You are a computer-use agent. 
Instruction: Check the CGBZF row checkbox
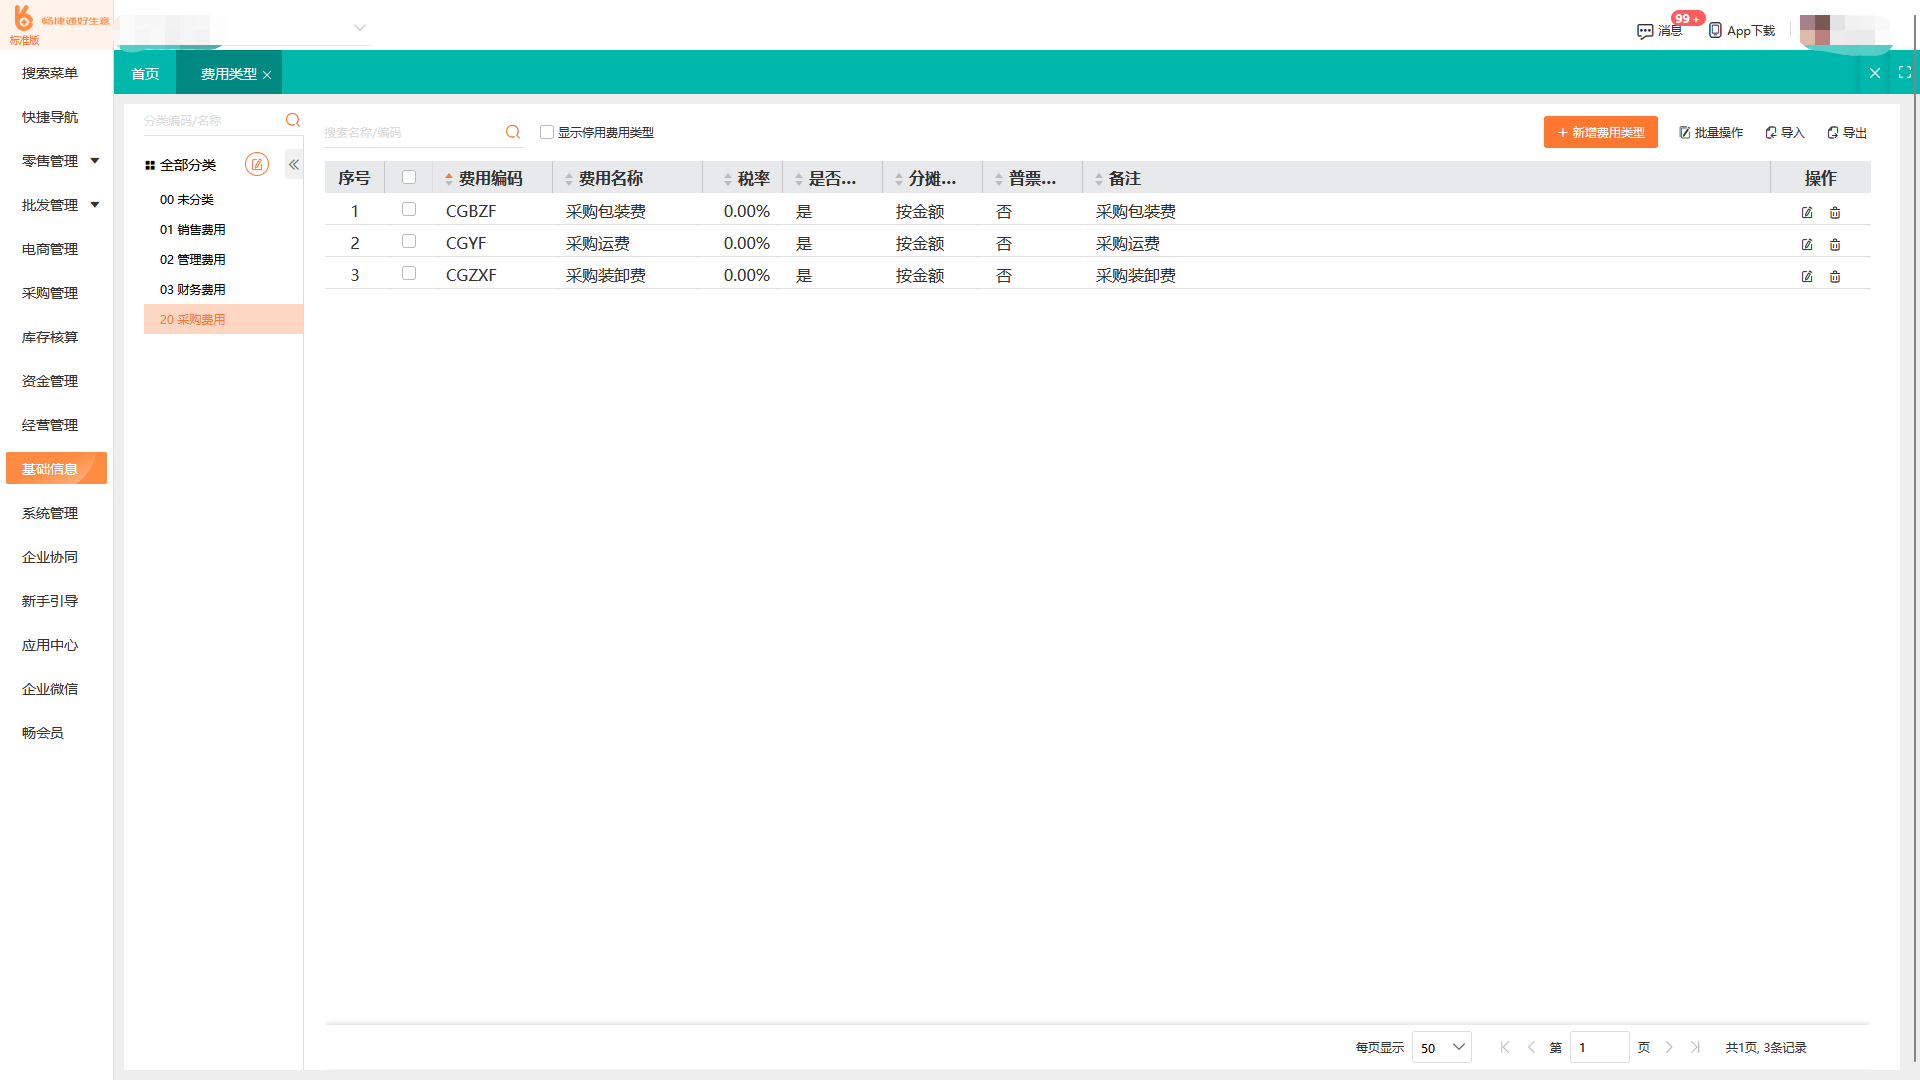tap(409, 208)
